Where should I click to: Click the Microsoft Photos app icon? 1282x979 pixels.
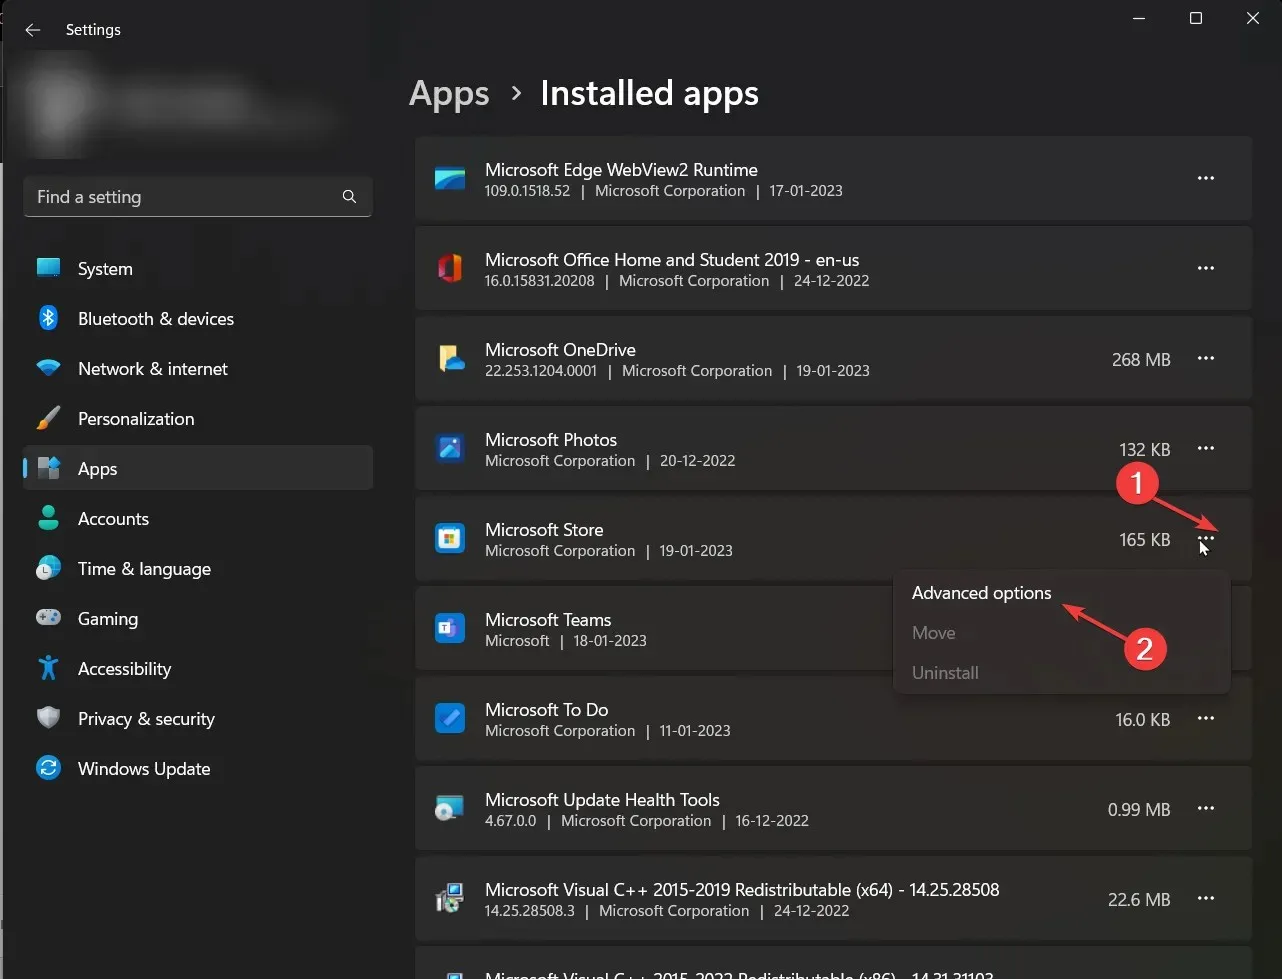pos(450,448)
